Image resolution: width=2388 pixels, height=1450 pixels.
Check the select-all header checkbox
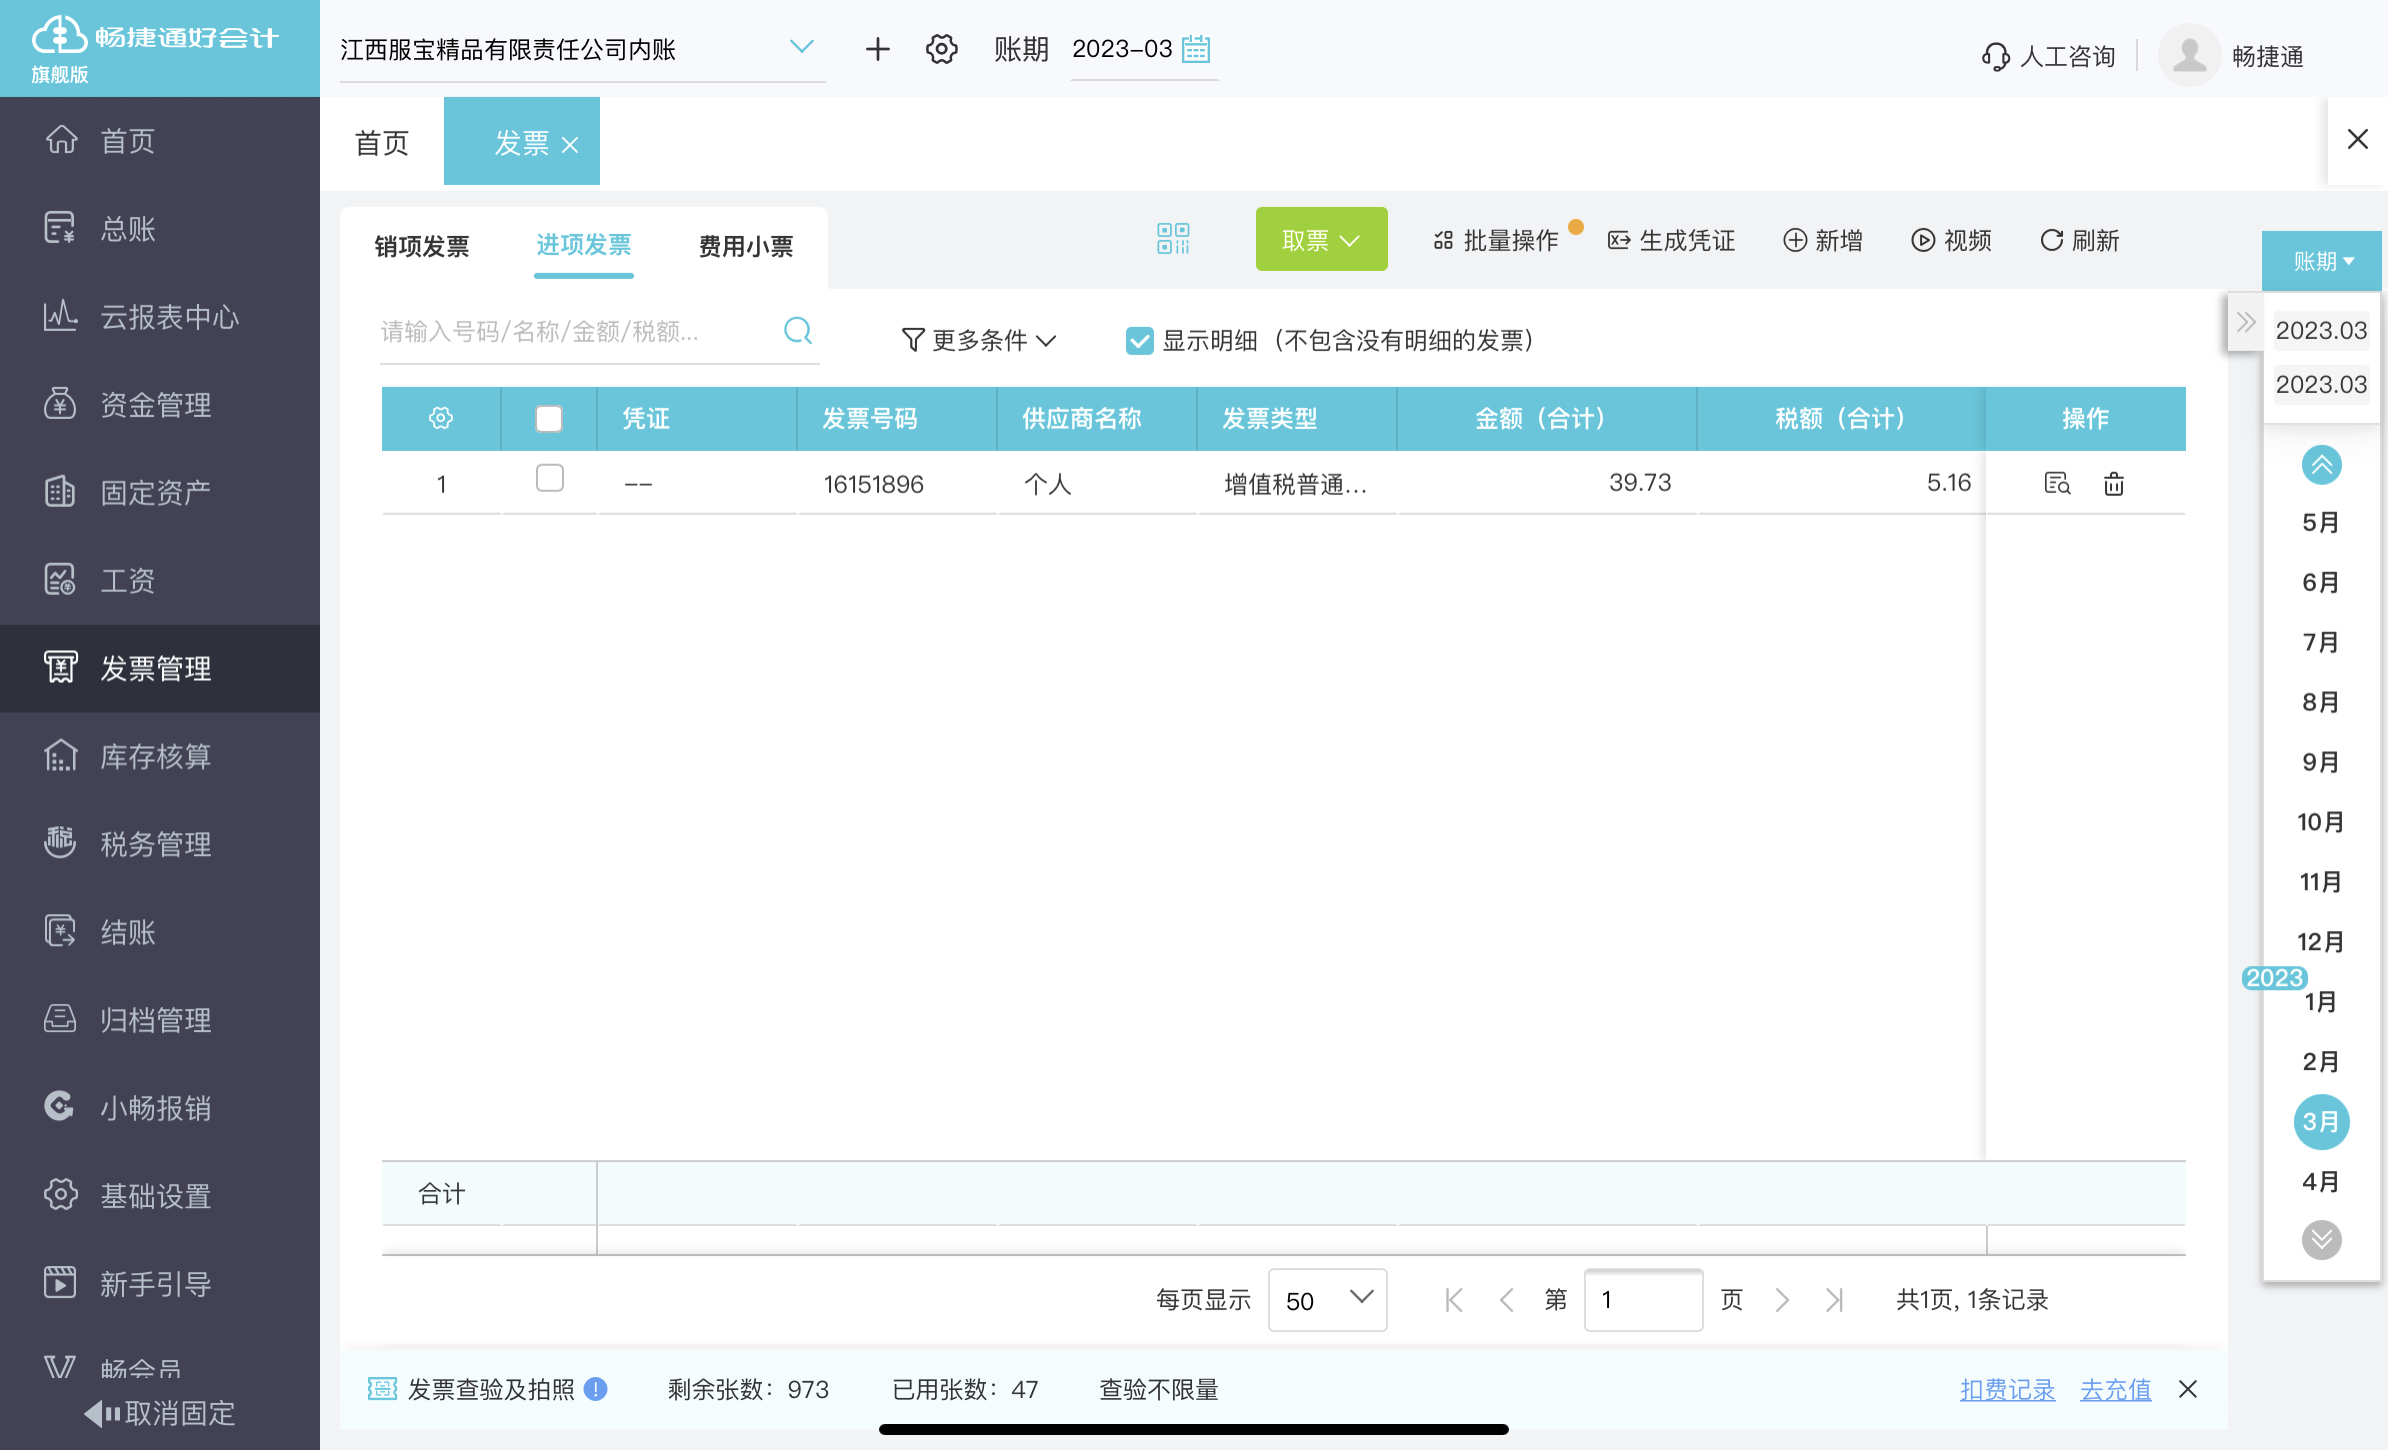(x=549, y=420)
